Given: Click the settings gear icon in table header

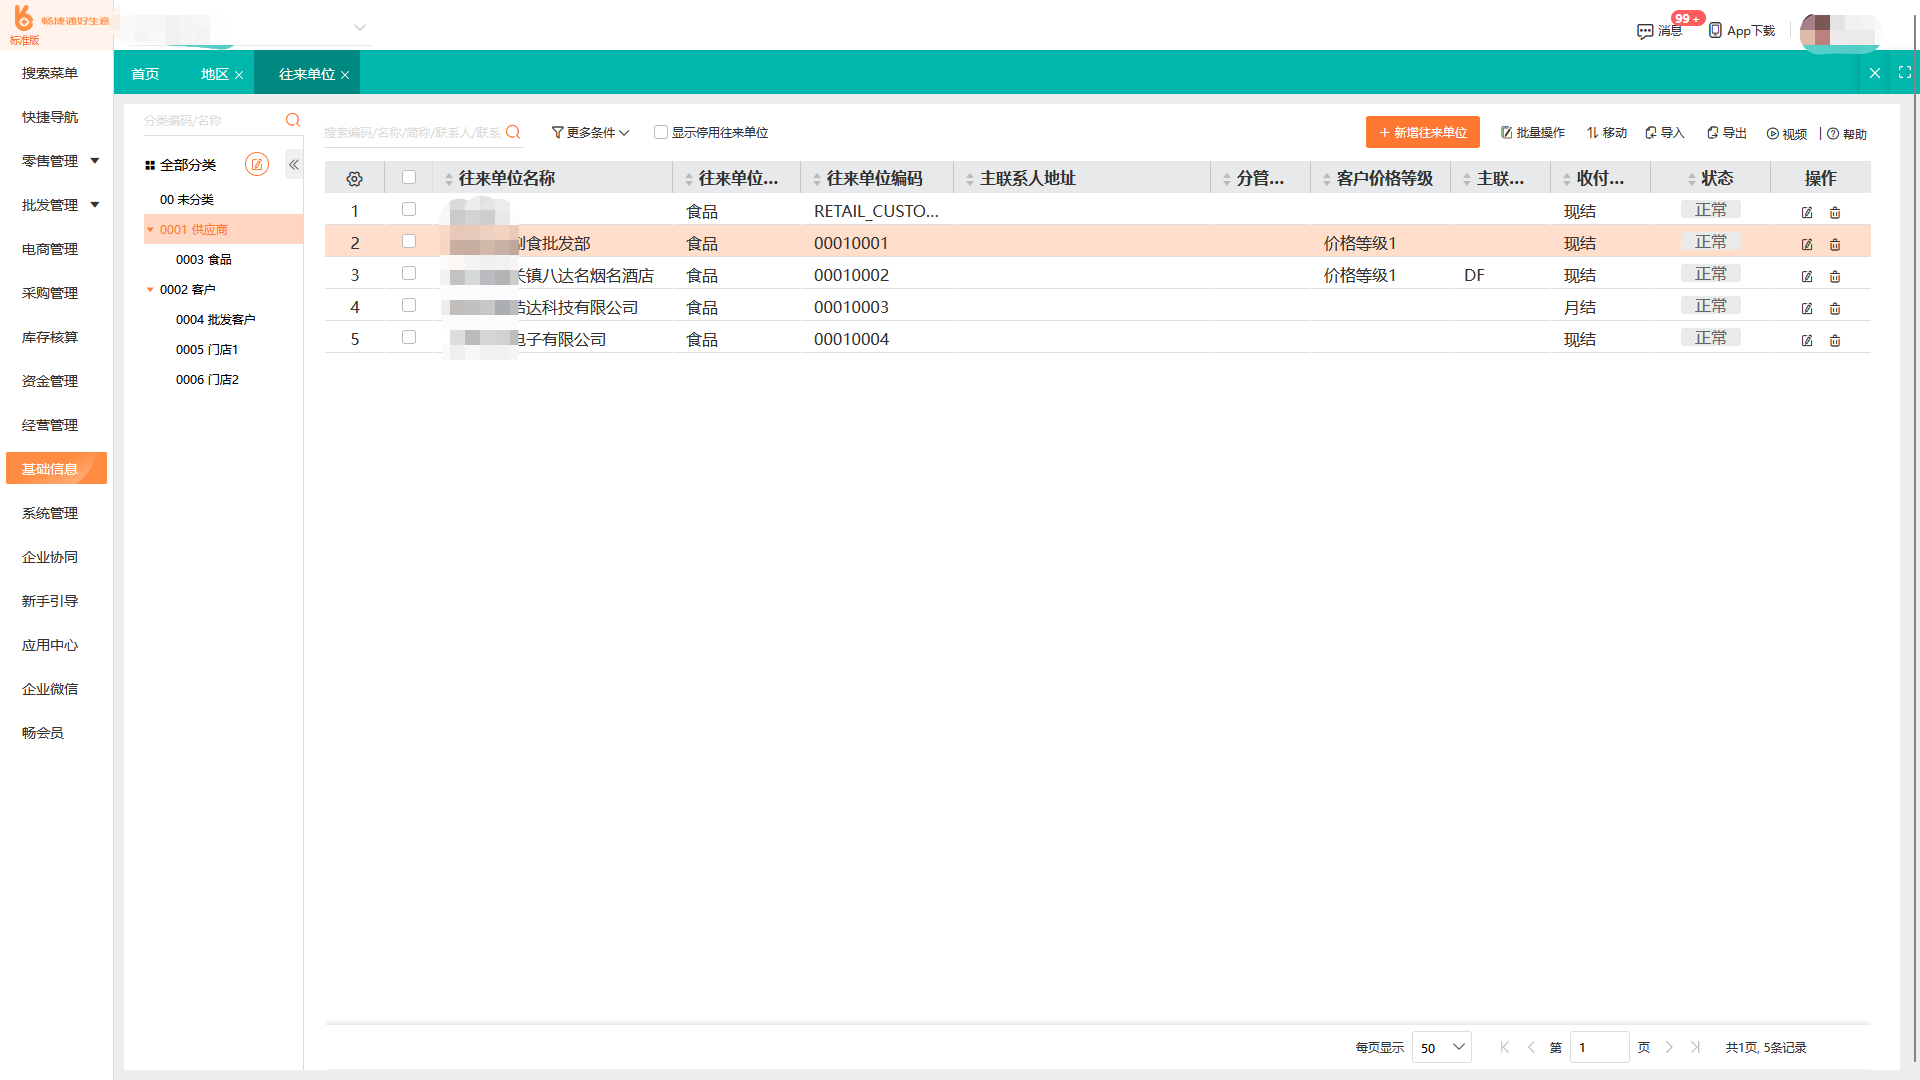Looking at the screenshot, I should (353, 178).
